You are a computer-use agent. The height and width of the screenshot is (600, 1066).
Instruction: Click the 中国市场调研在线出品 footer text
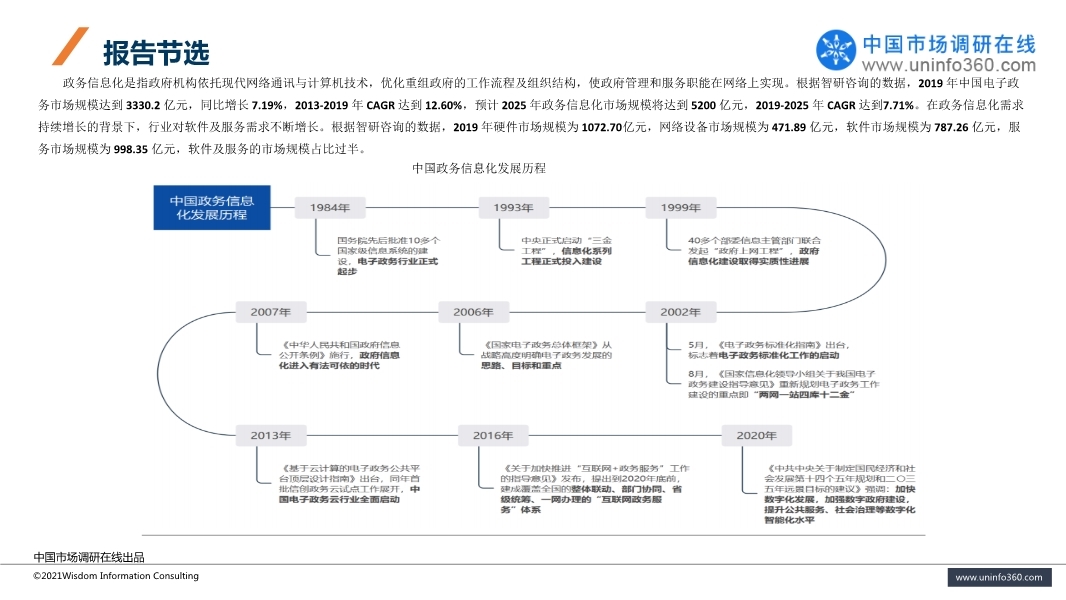tap(96, 558)
